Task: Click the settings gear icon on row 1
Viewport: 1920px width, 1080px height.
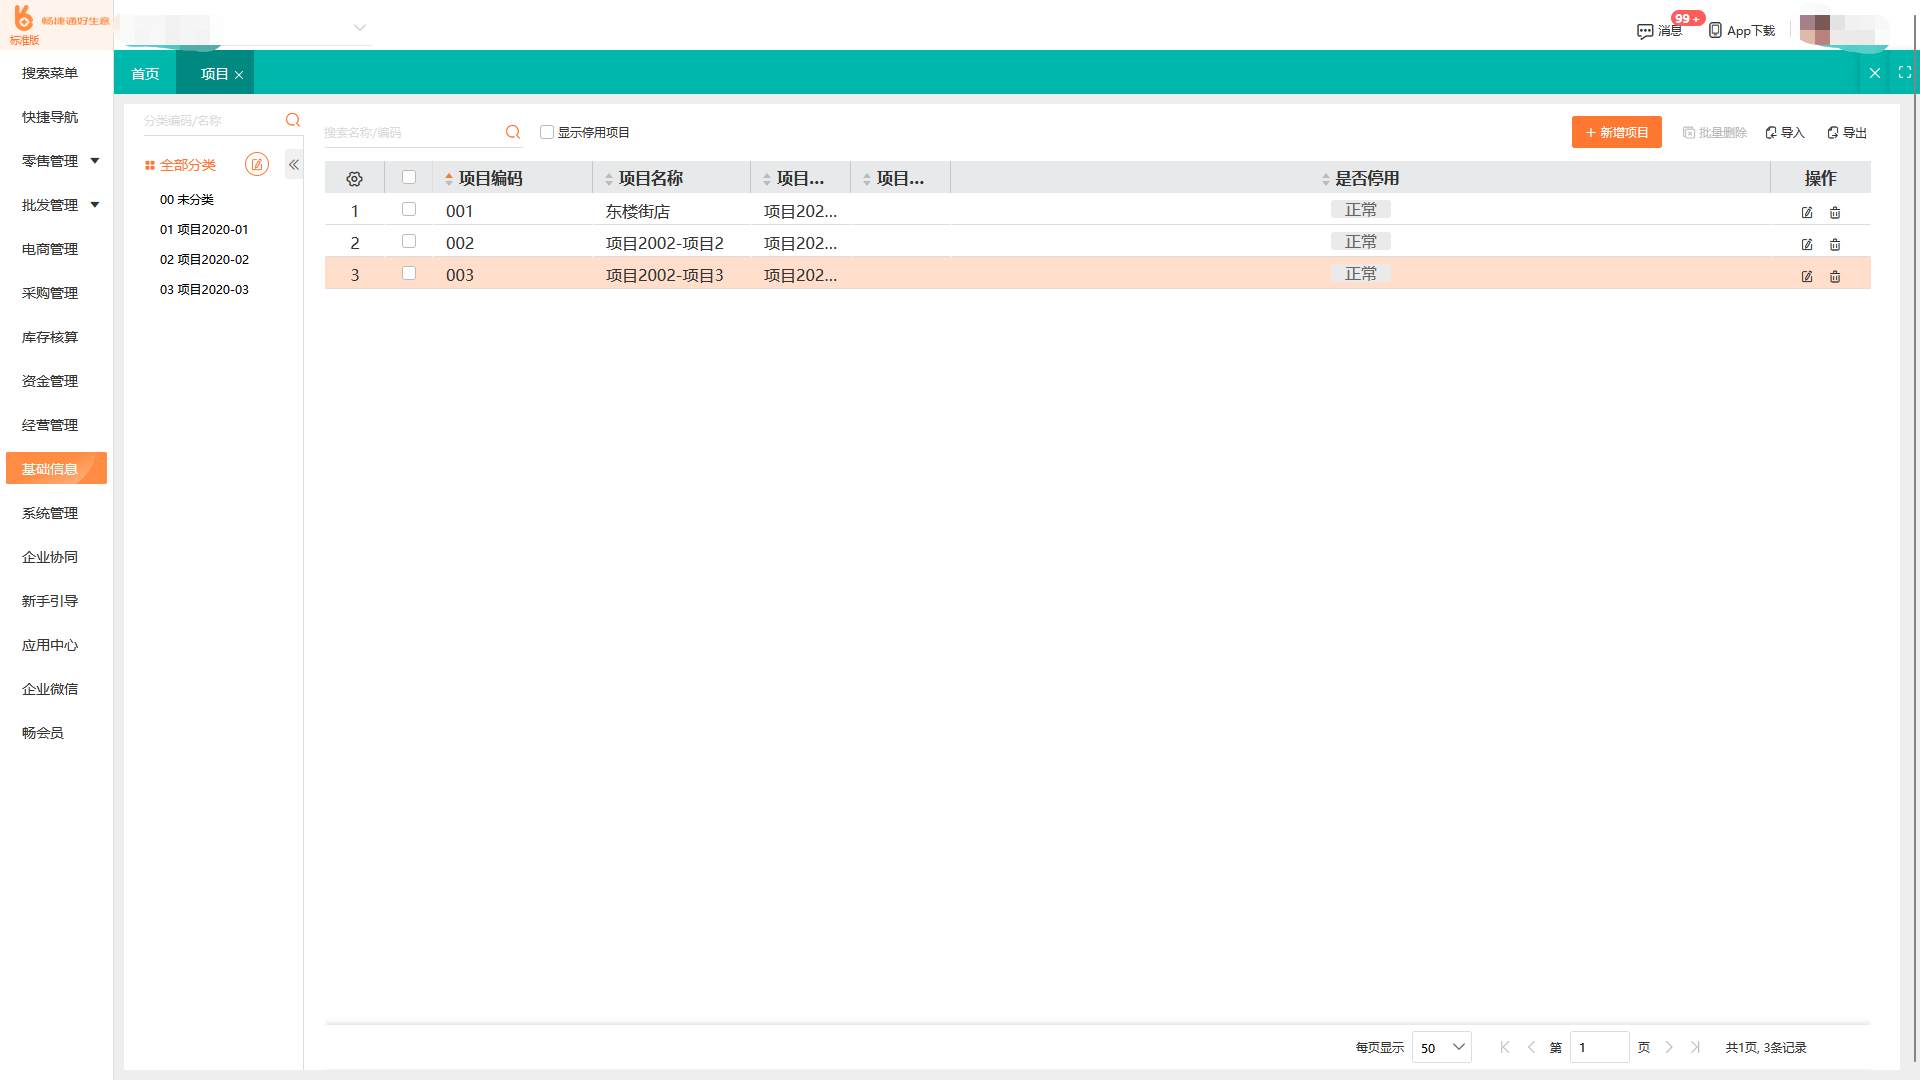Action: coord(353,178)
